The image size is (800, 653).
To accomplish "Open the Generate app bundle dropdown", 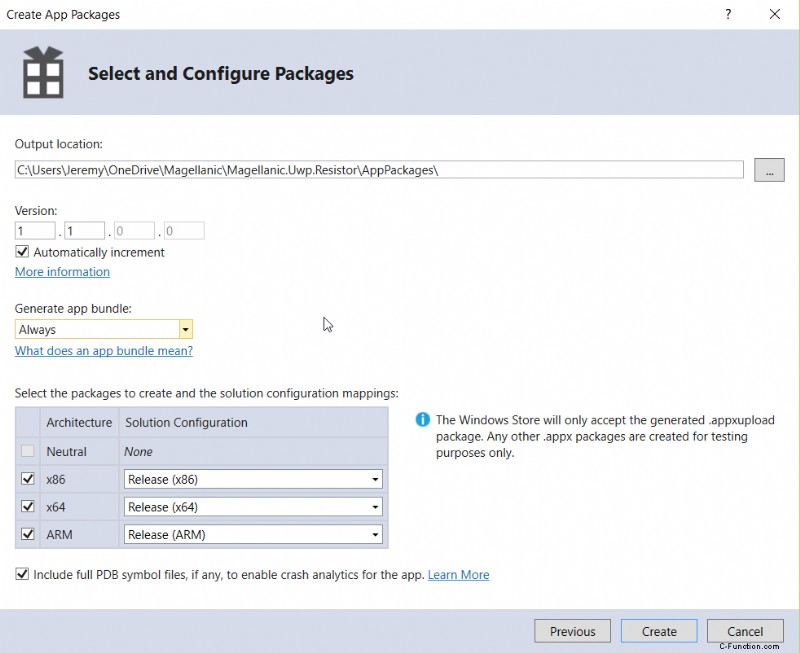I will coord(185,329).
